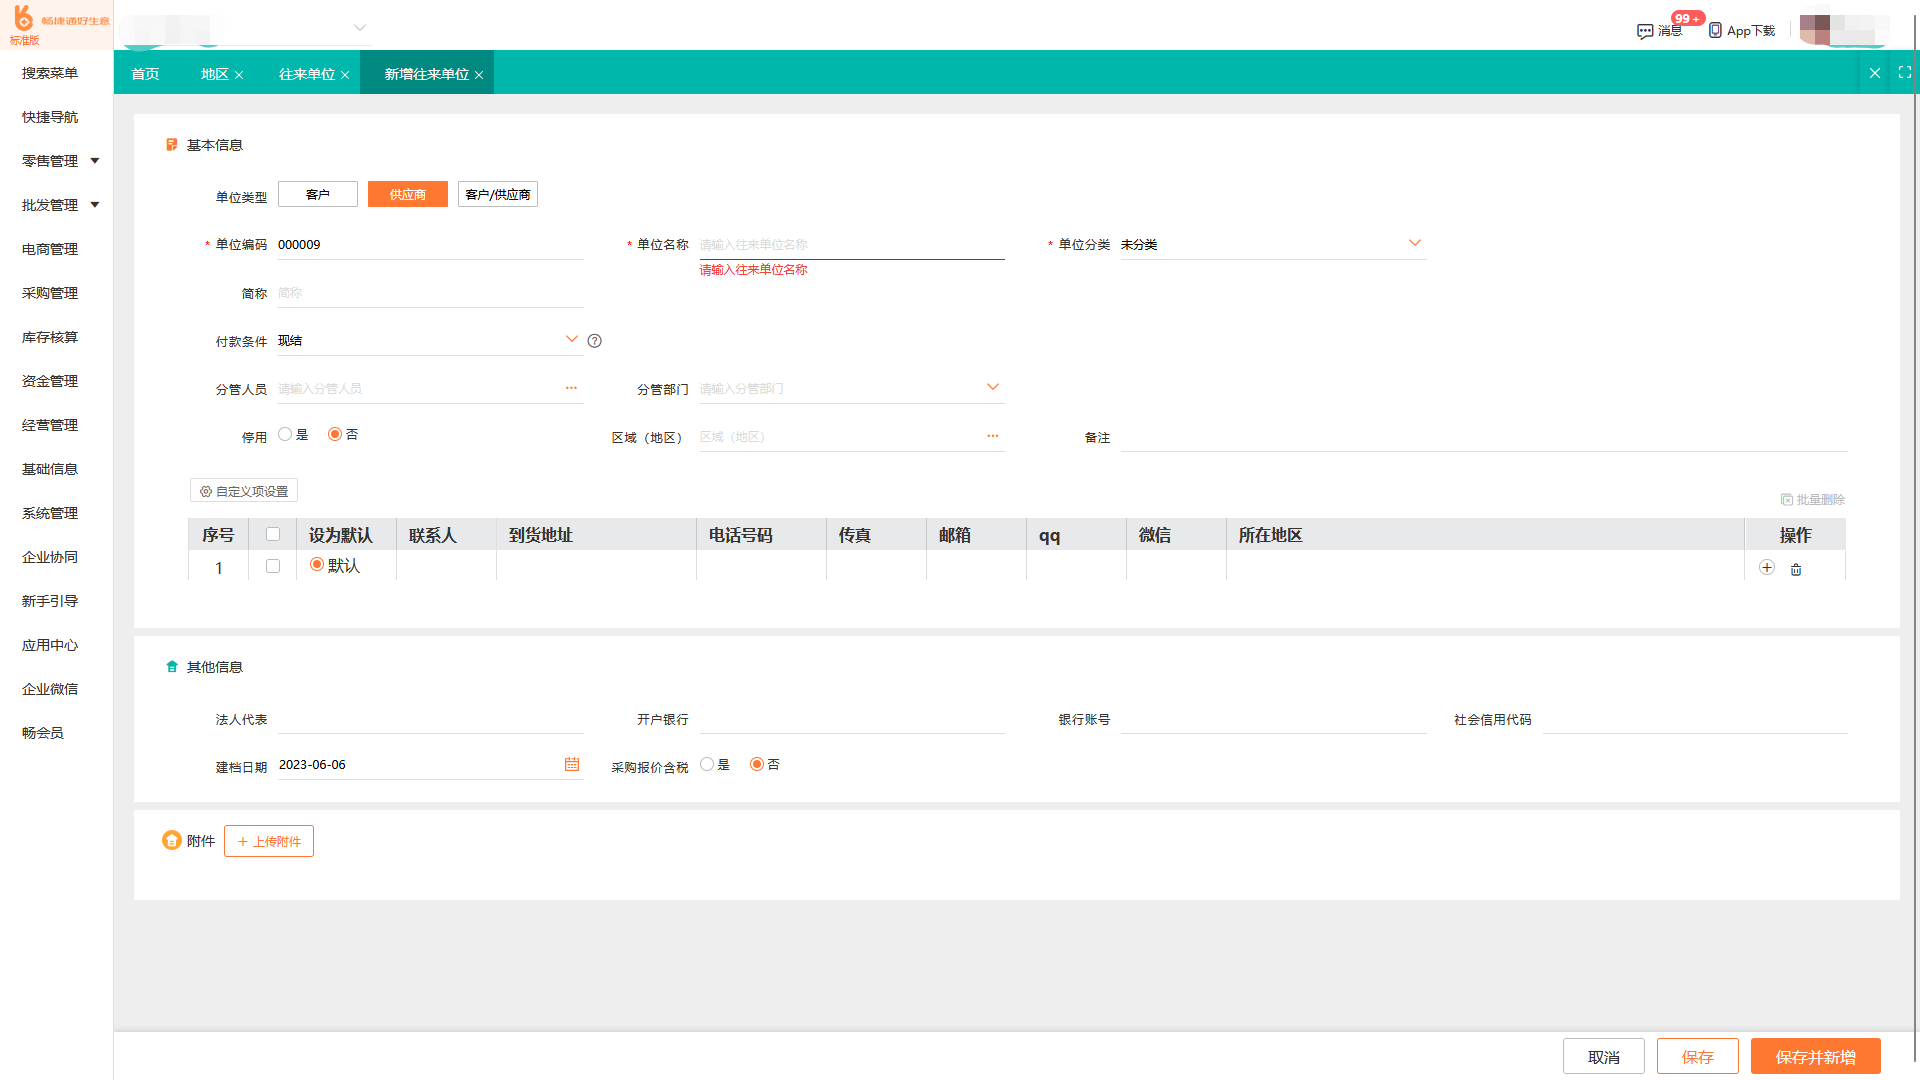Click the 供应商 unit type icon
1920x1080 pixels.
[407, 195]
